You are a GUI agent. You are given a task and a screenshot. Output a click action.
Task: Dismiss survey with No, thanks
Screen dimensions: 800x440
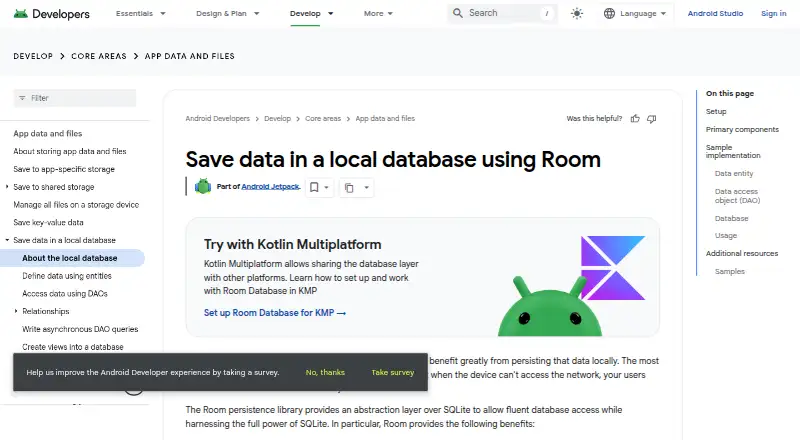[325, 373]
